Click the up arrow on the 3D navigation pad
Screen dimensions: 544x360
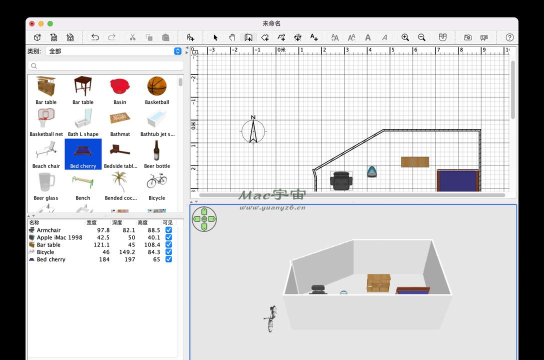click(204, 211)
